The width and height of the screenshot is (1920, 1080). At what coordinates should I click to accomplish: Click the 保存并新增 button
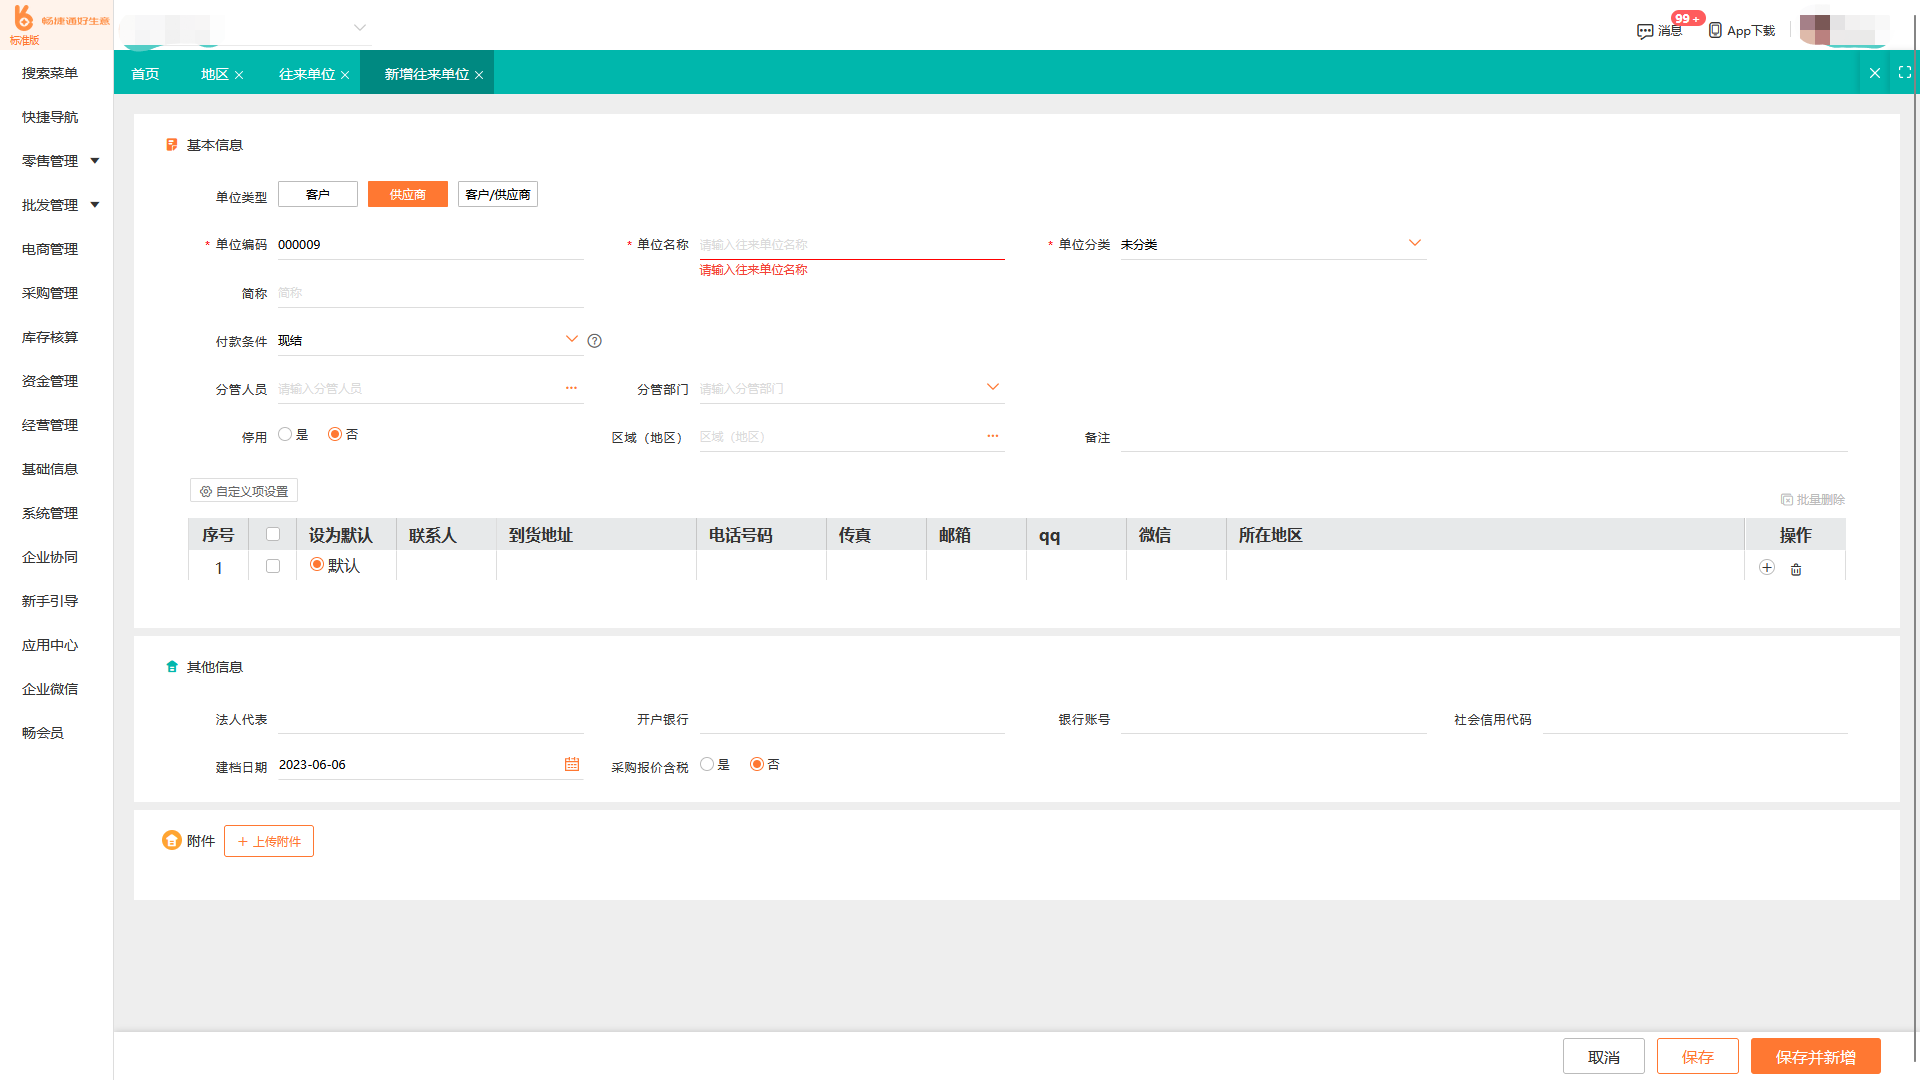click(x=1813, y=1054)
